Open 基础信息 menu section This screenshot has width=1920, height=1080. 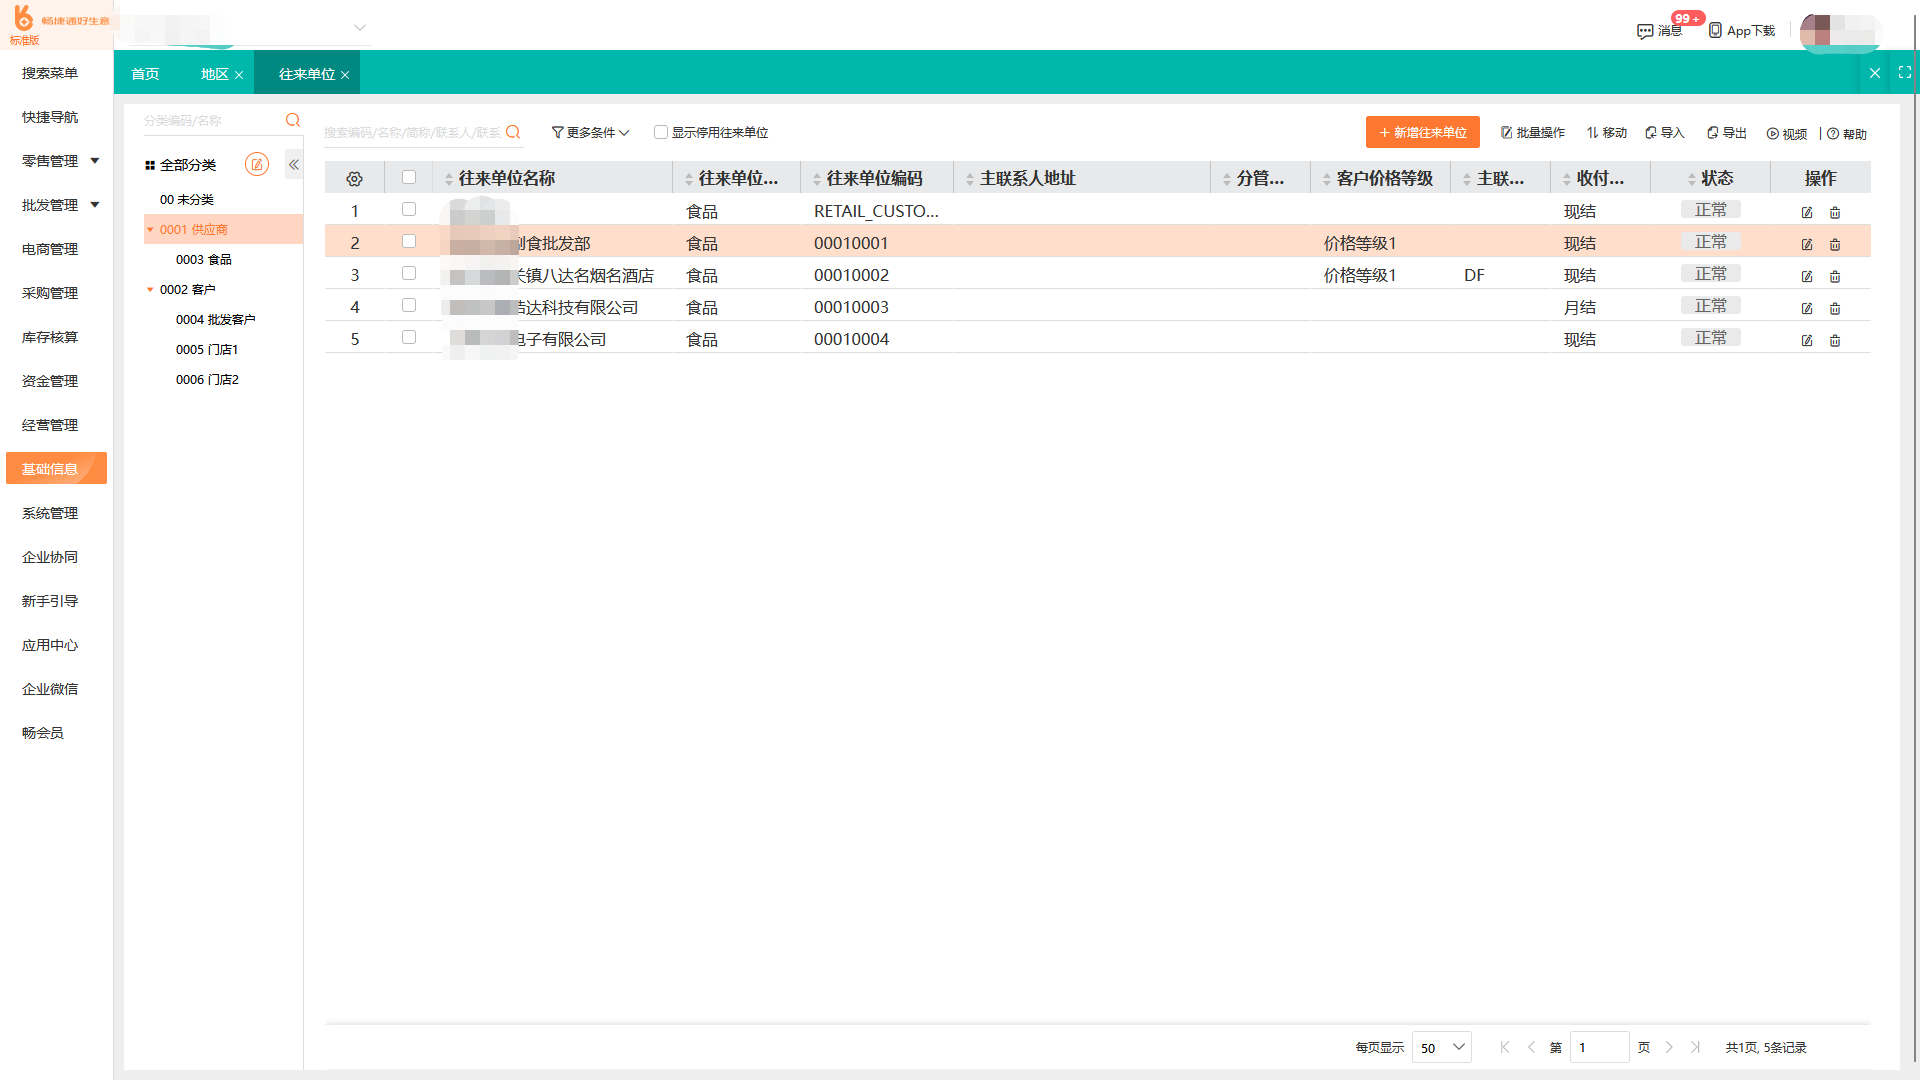[51, 468]
